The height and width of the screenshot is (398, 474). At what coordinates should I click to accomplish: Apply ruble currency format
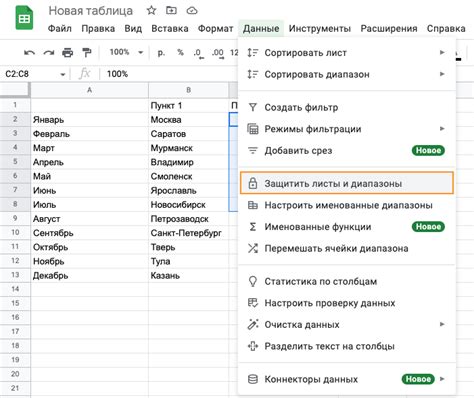tap(161, 52)
